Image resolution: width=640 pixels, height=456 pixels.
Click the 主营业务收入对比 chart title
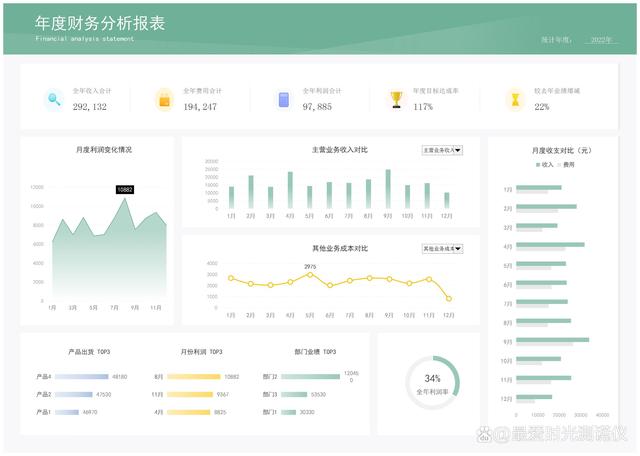340,149
